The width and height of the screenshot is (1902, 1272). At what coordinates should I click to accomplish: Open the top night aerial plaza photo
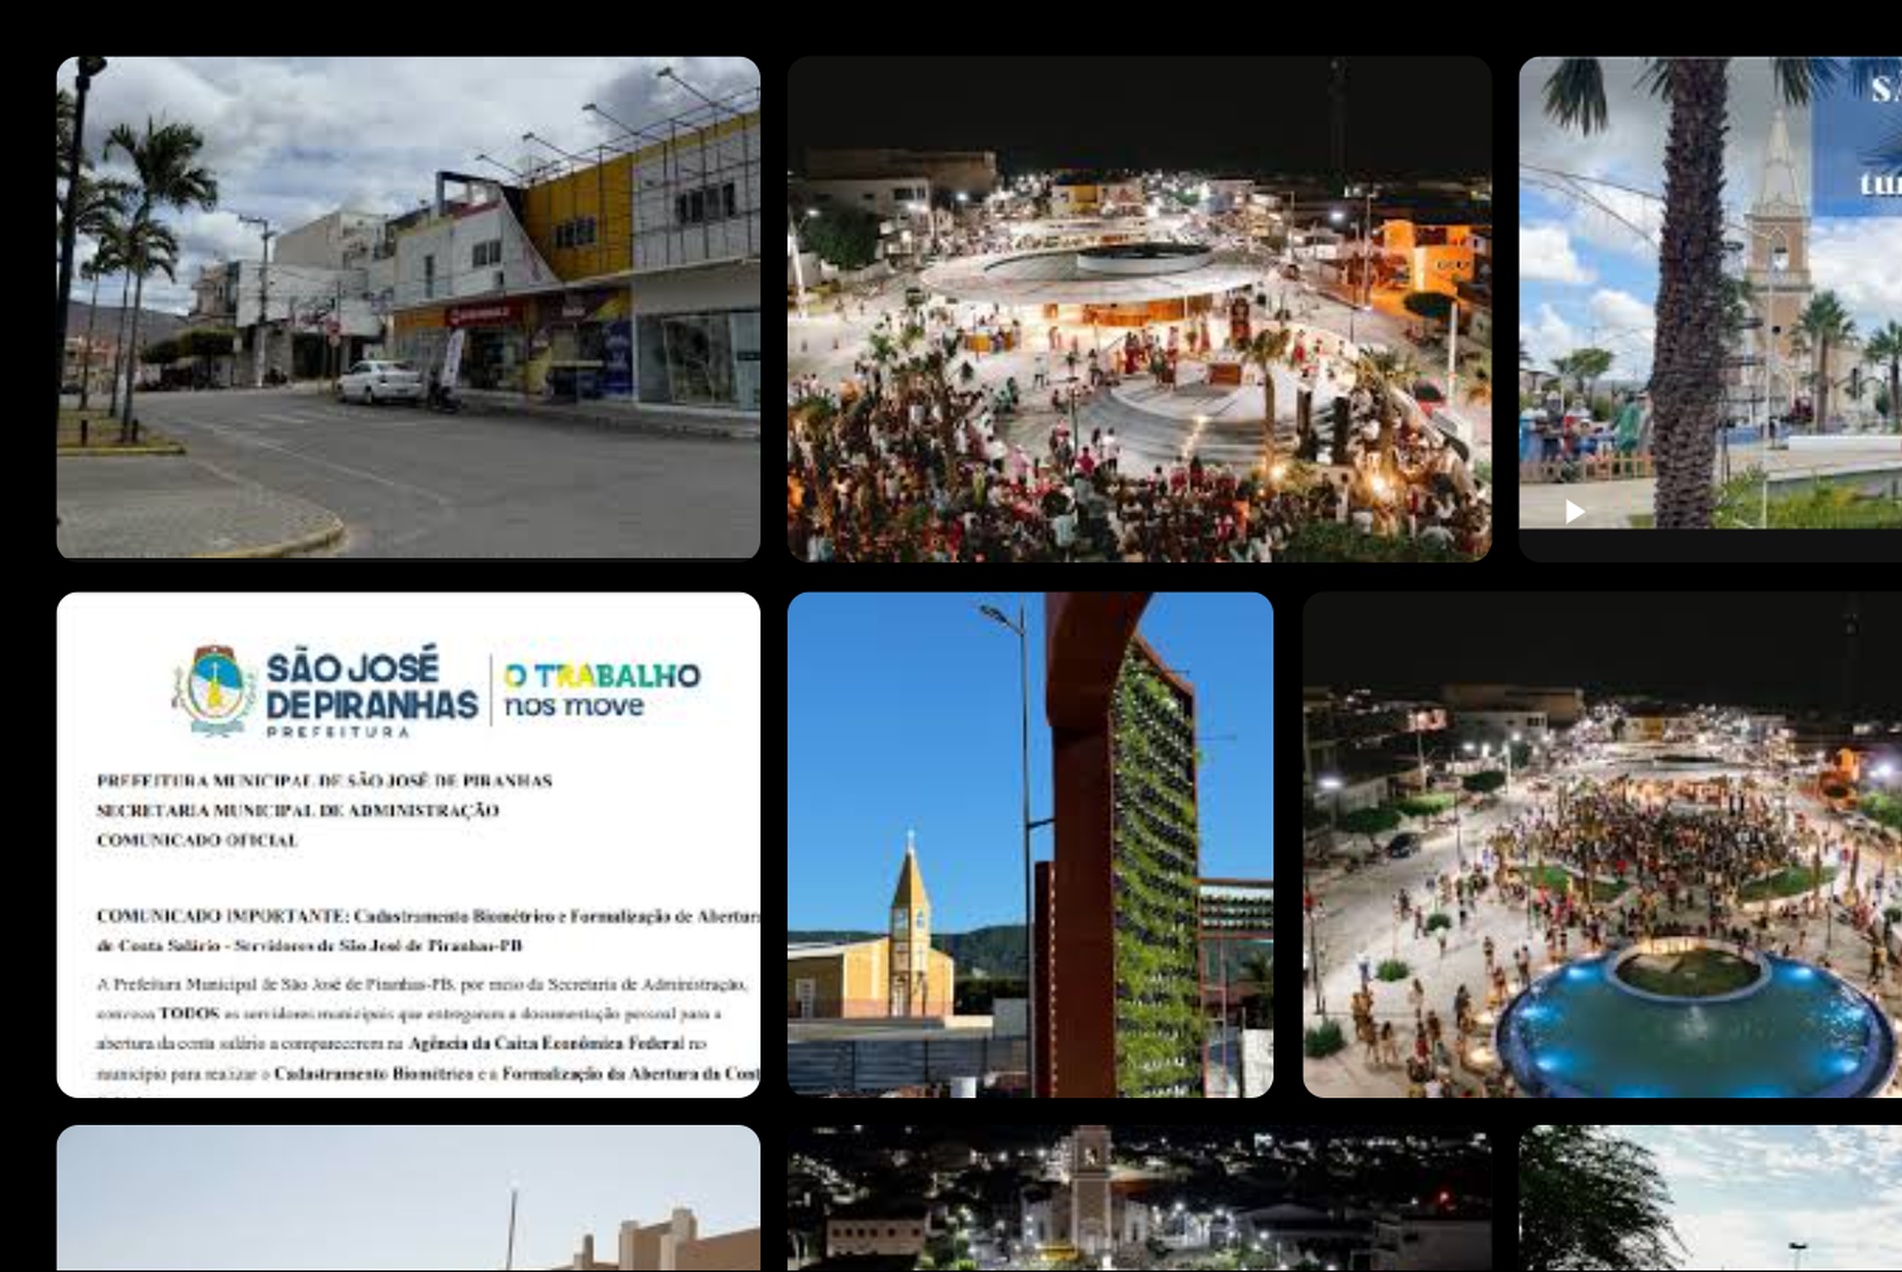tap(1139, 308)
